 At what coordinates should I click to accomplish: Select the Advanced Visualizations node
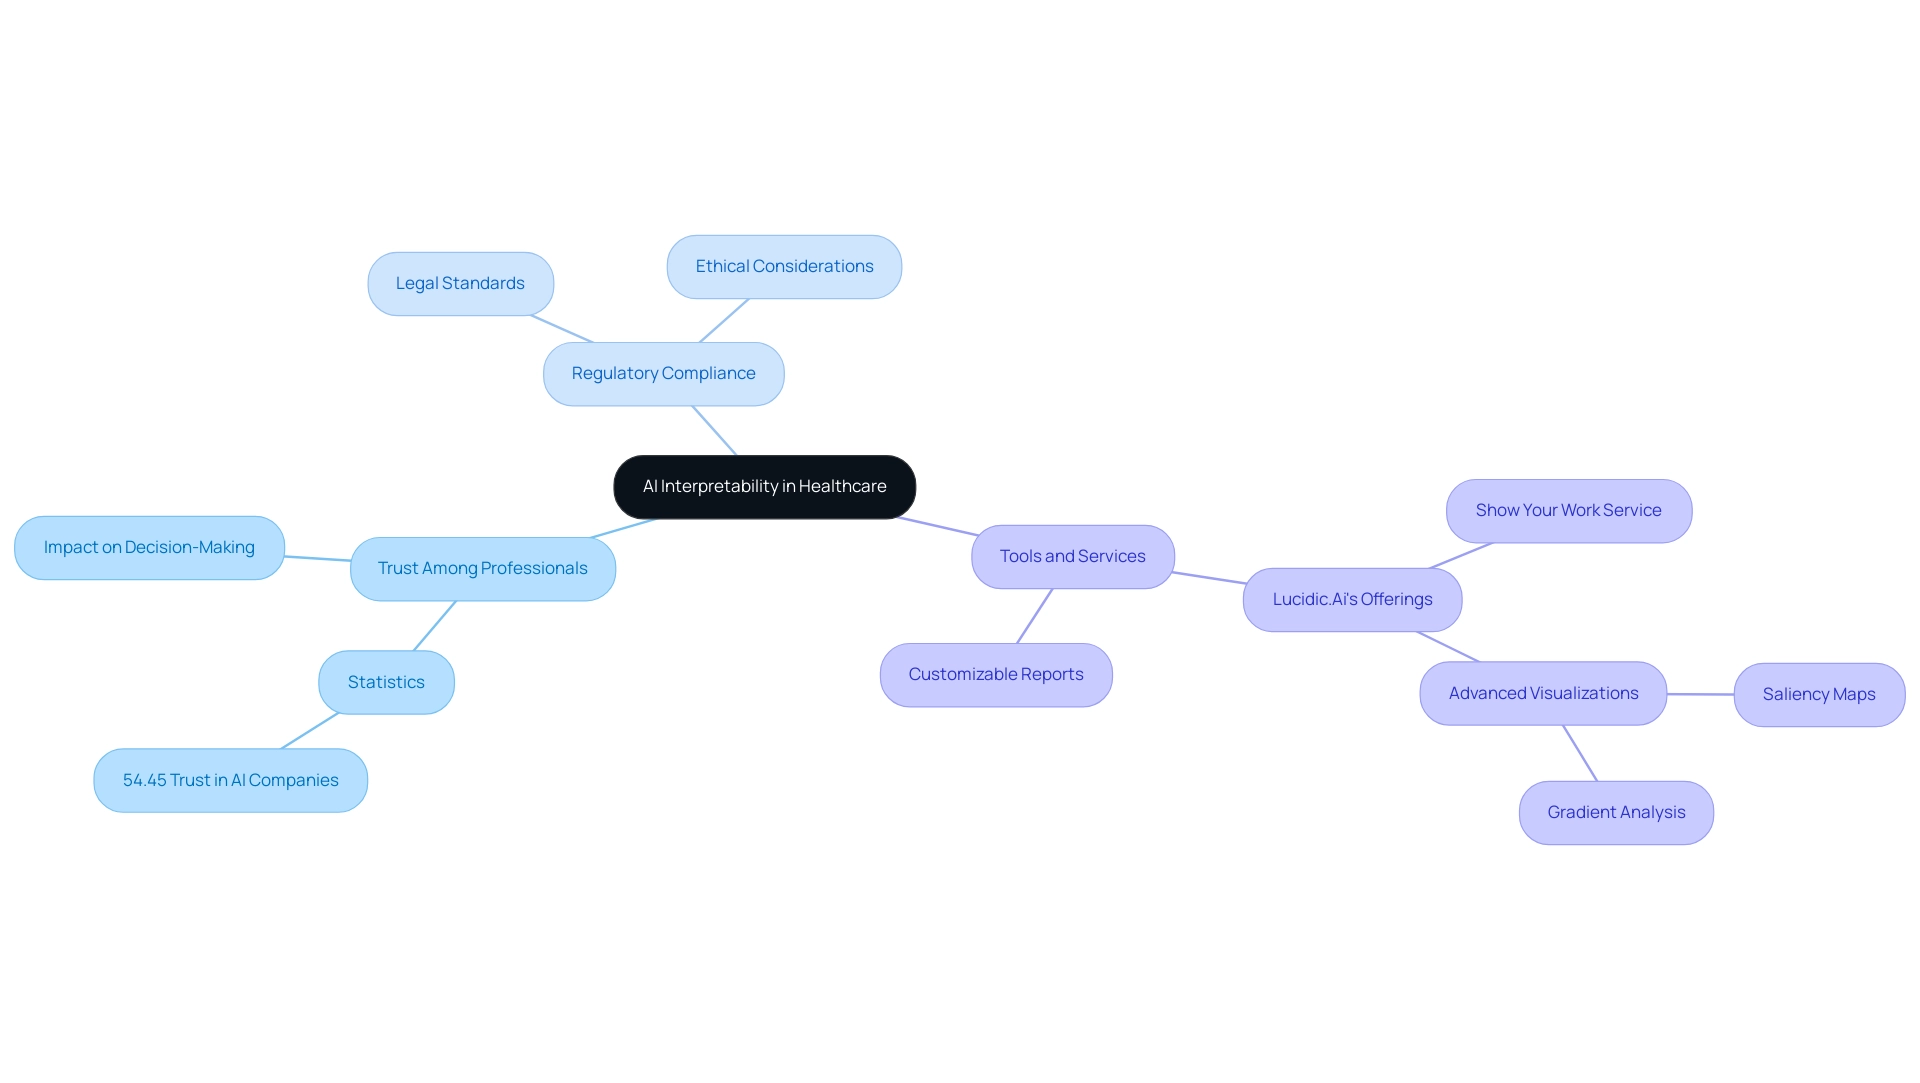pyautogui.click(x=1543, y=693)
